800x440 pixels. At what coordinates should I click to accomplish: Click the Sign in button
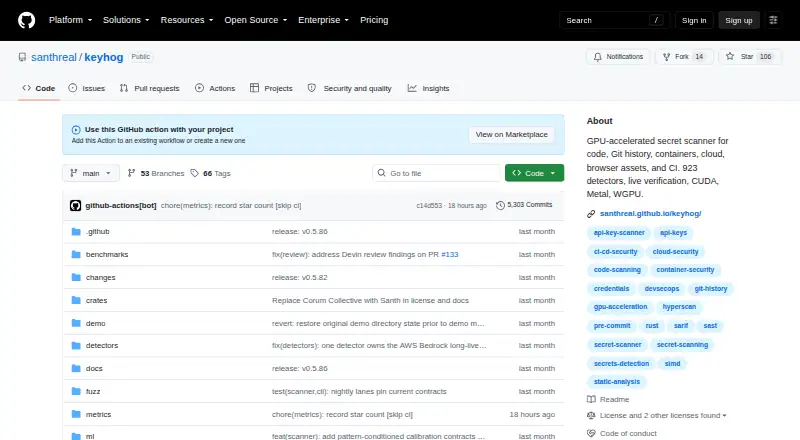click(694, 20)
